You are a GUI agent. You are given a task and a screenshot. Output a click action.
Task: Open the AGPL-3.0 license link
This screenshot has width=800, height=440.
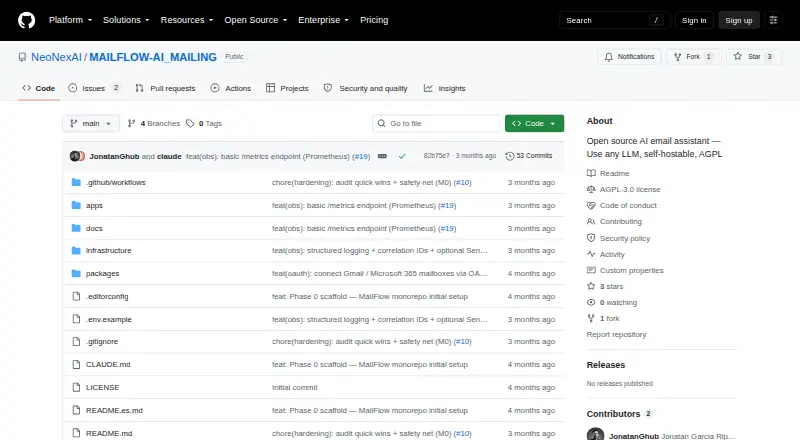pyautogui.click(x=623, y=189)
